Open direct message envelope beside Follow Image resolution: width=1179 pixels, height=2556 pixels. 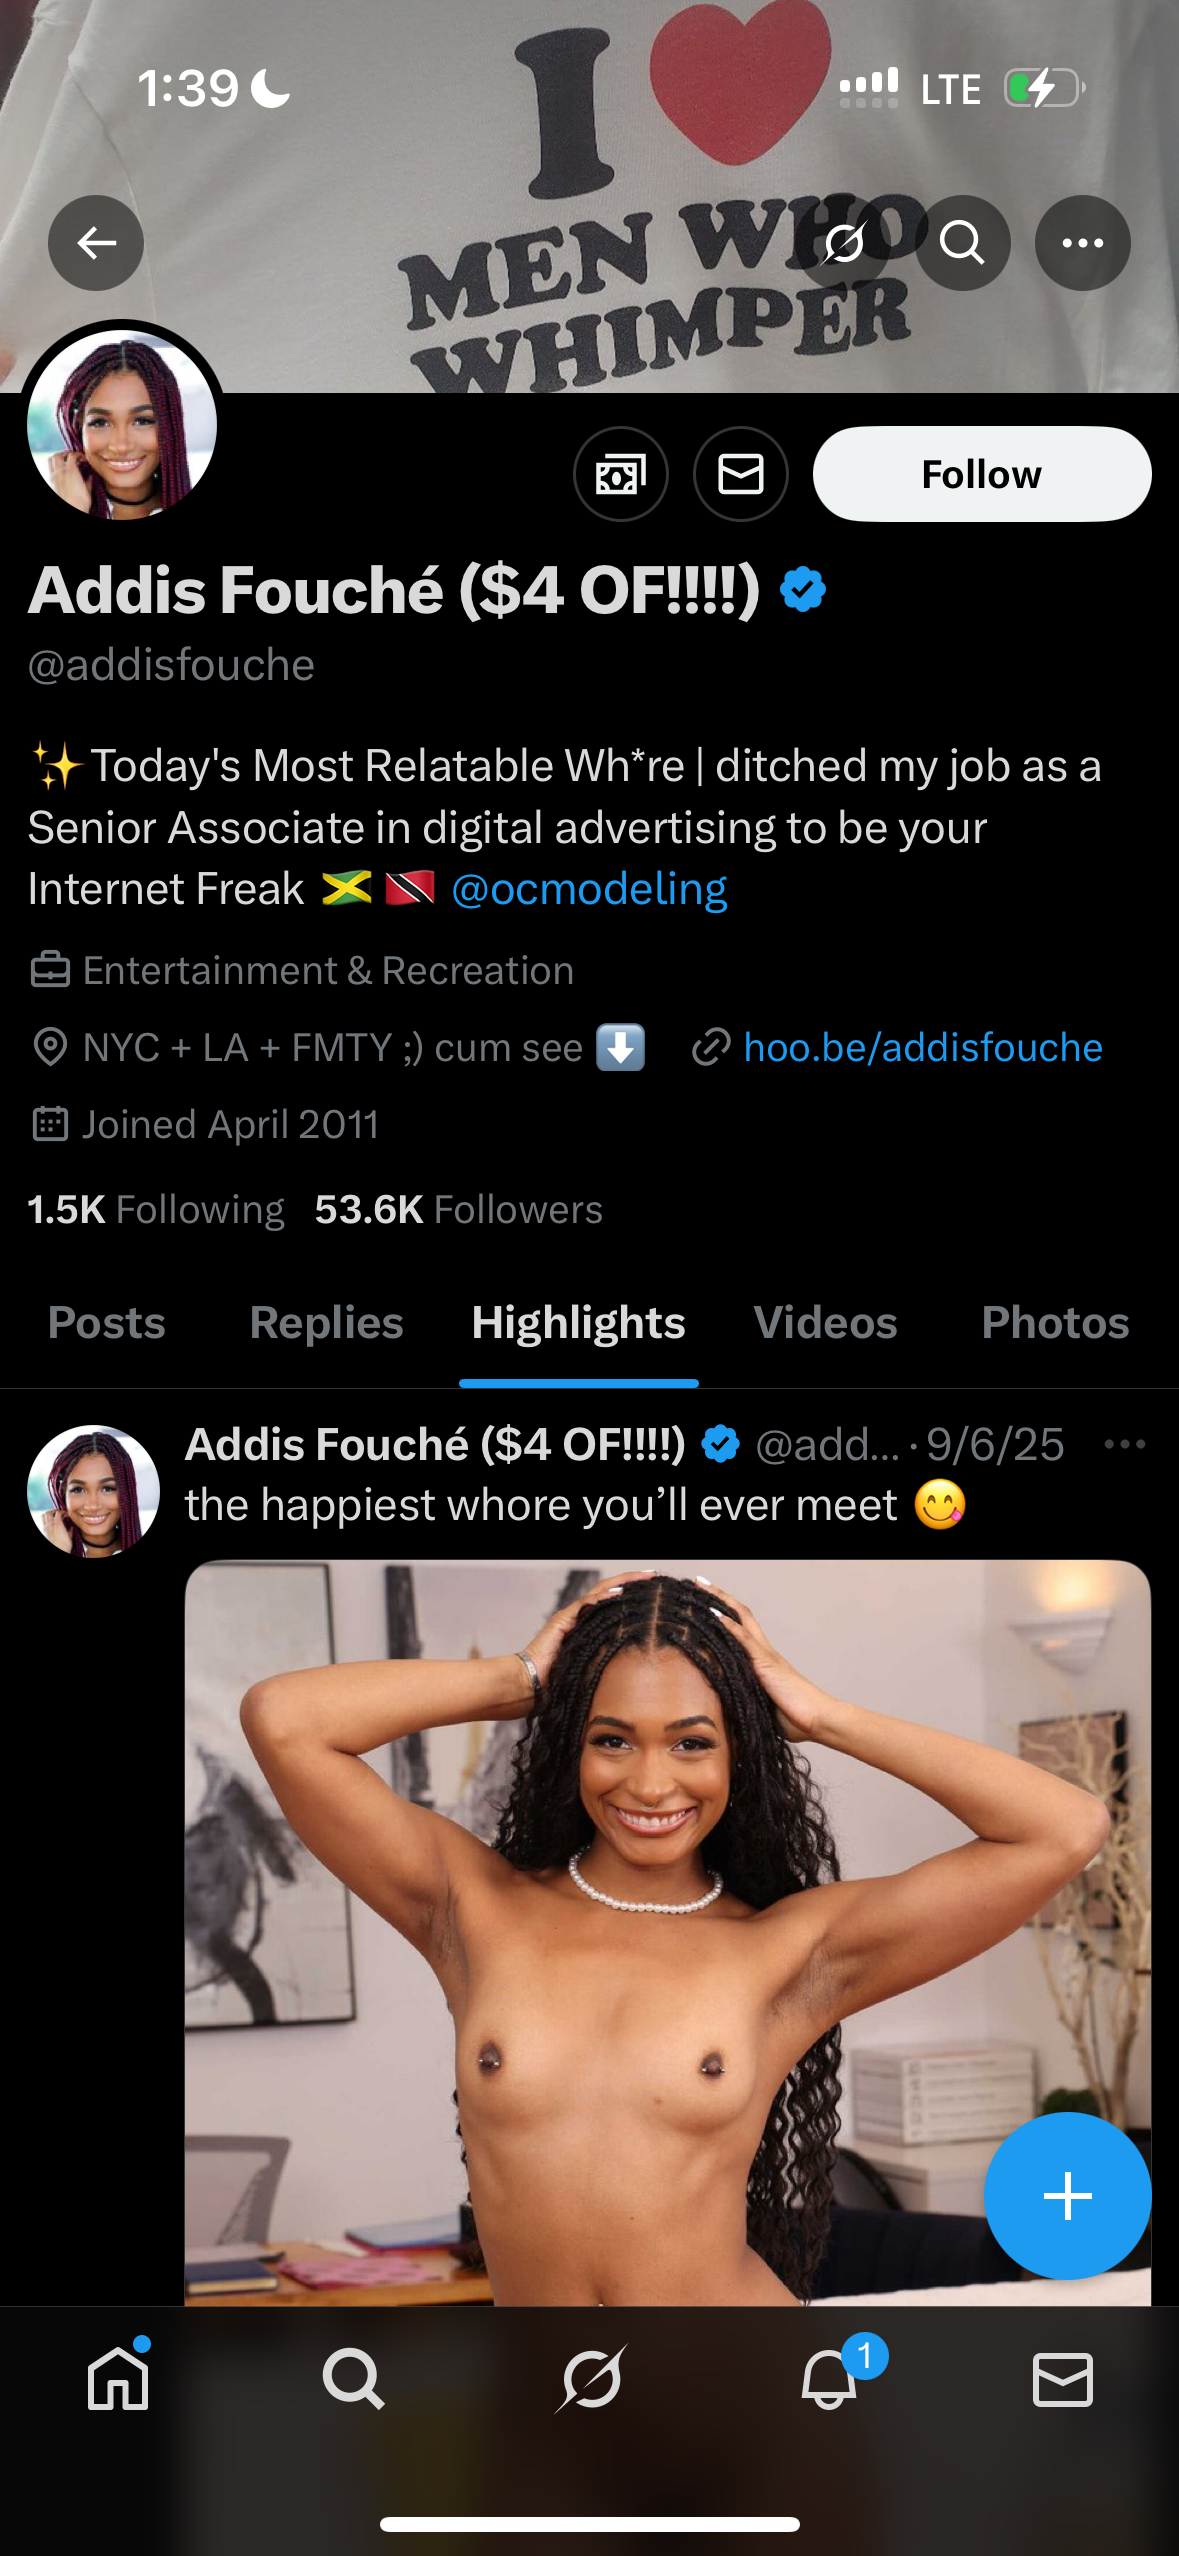click(740, 474)
